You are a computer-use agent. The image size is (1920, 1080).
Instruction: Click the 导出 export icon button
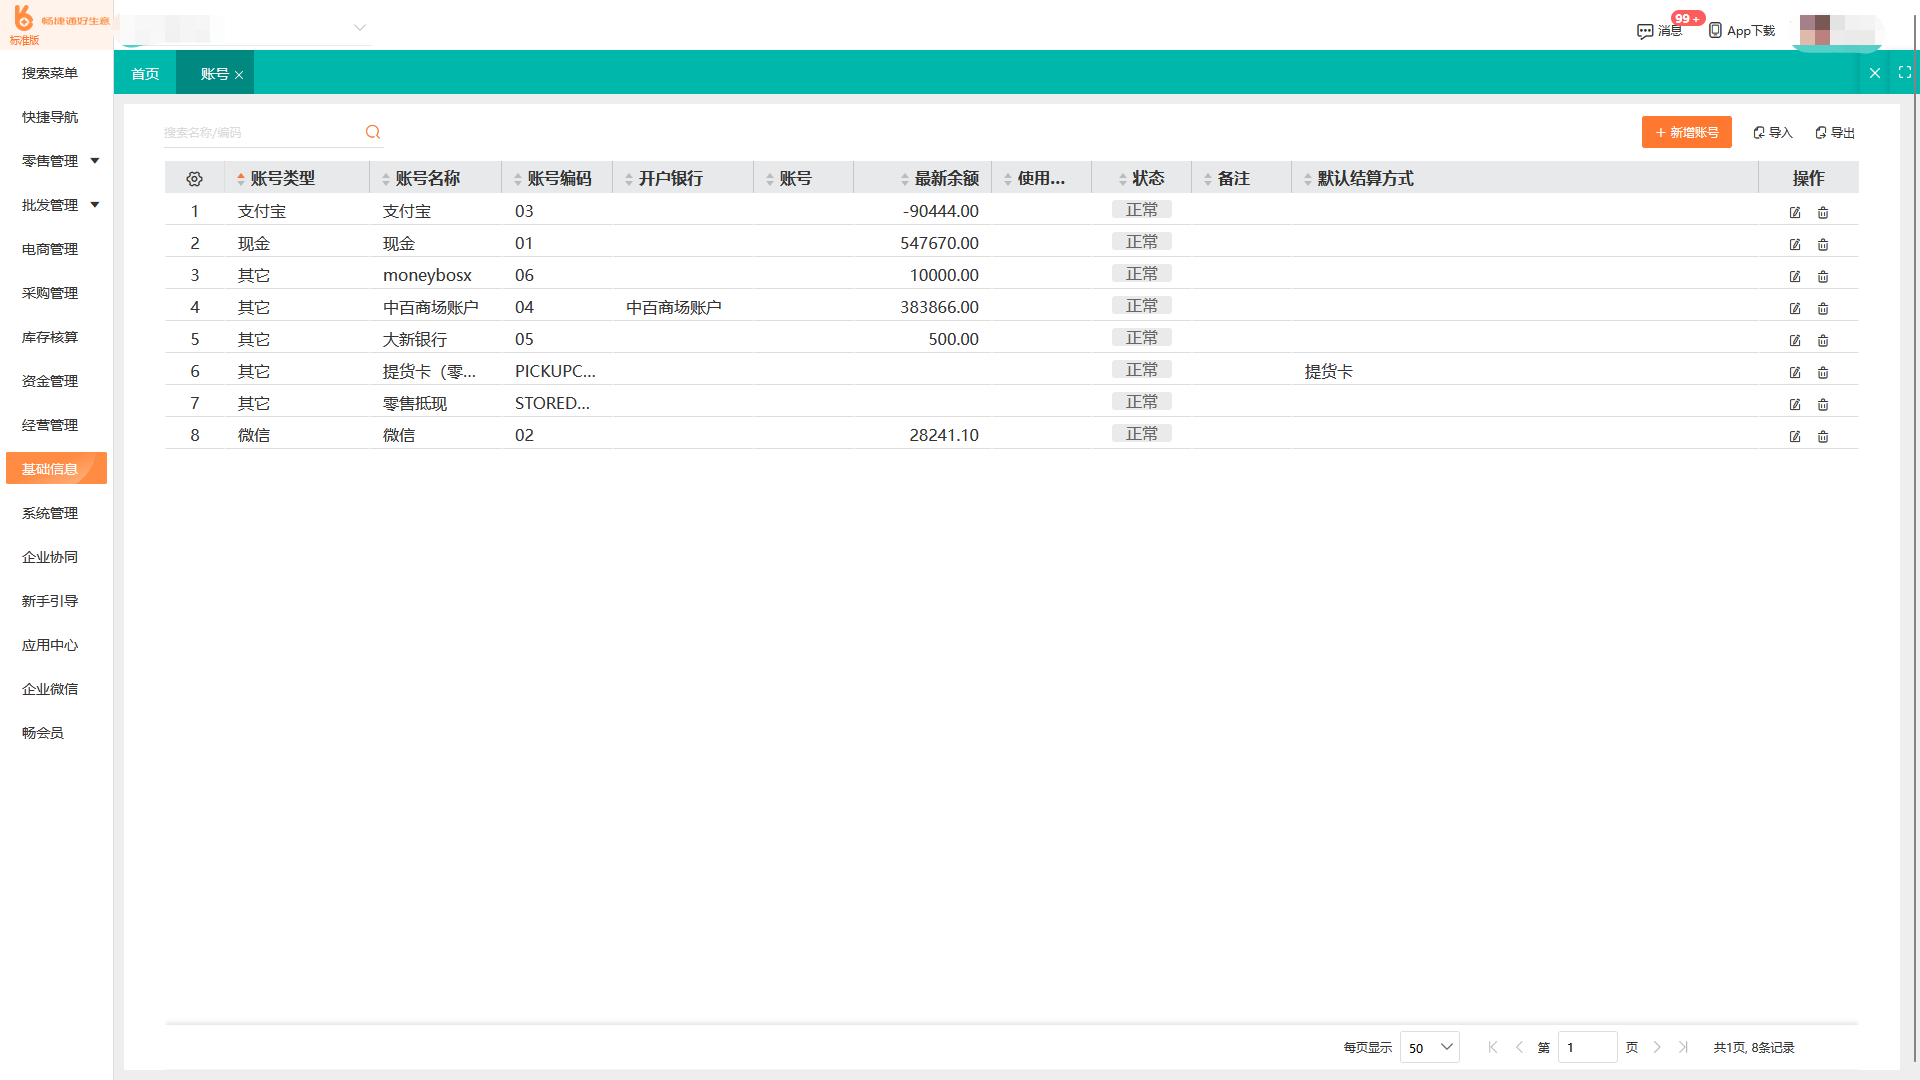(x=1833, y=132)
